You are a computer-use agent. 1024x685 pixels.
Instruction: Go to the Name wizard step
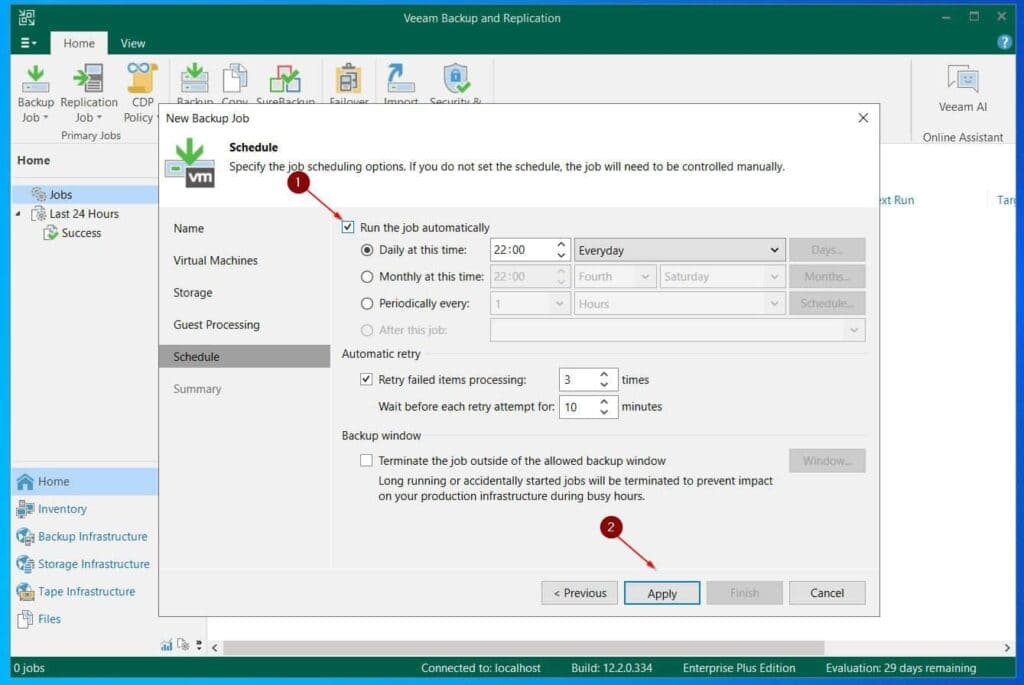[x=189, y=229]
